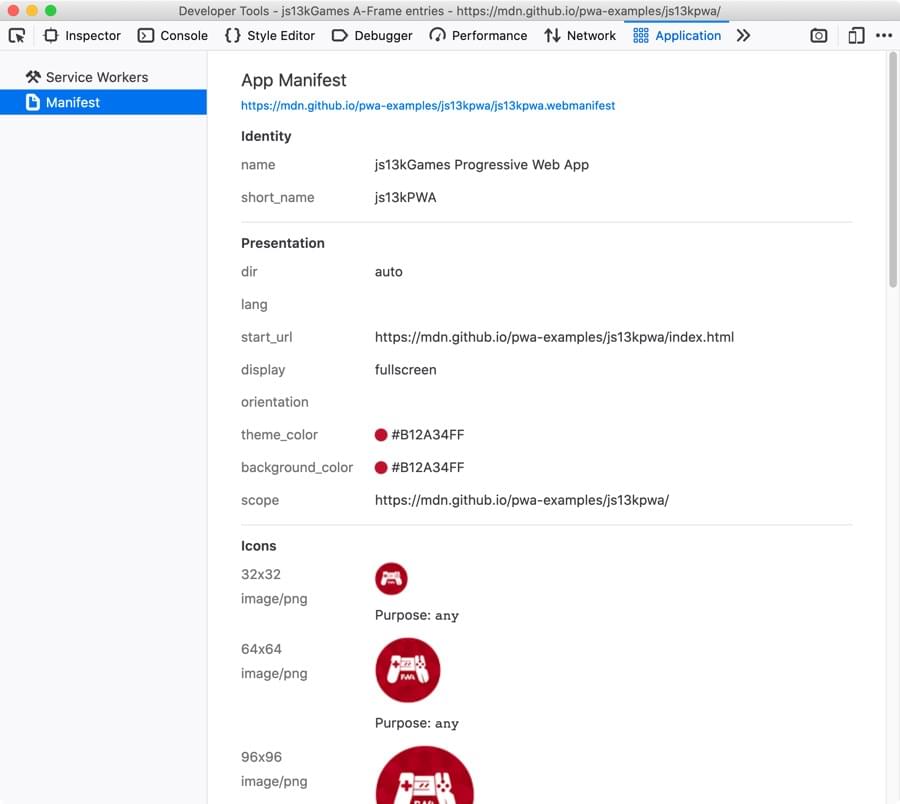Open the Style Editor panel
The image size is (900, 804).
(270, 35)
